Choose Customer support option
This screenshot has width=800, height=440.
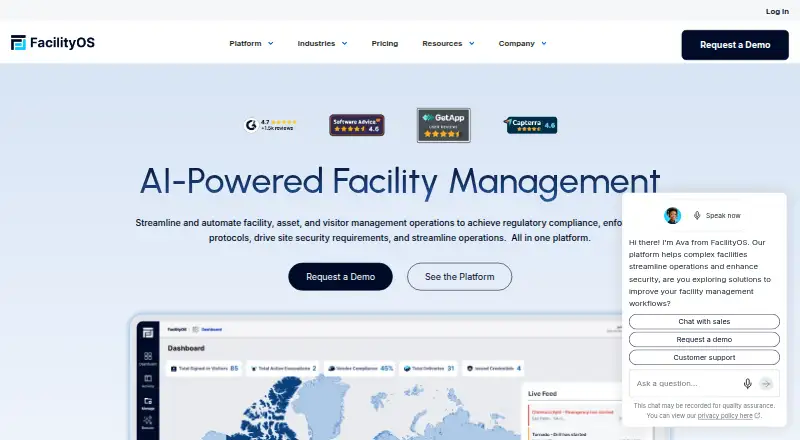coord(704,357)
